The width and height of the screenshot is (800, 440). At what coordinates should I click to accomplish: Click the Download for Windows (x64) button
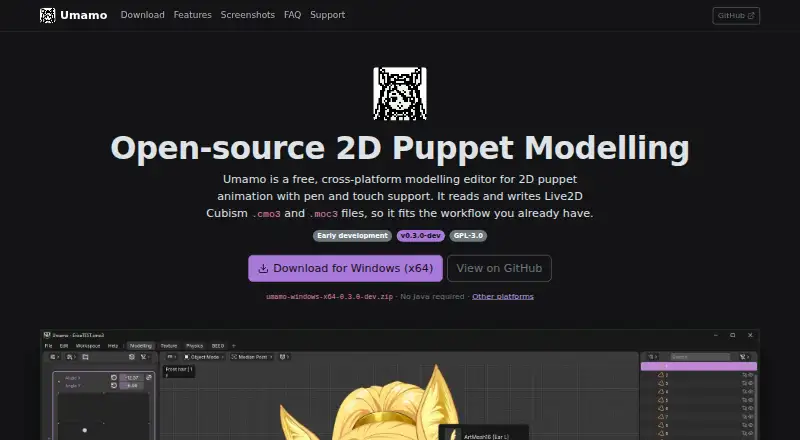pos(345,268)
